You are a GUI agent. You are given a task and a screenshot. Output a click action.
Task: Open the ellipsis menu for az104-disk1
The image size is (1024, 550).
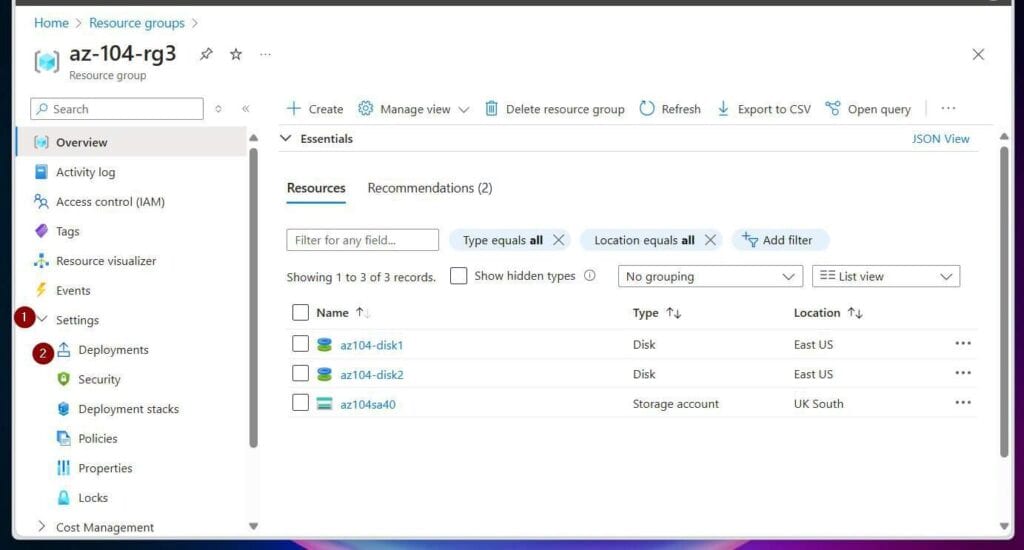click(963, 343)
